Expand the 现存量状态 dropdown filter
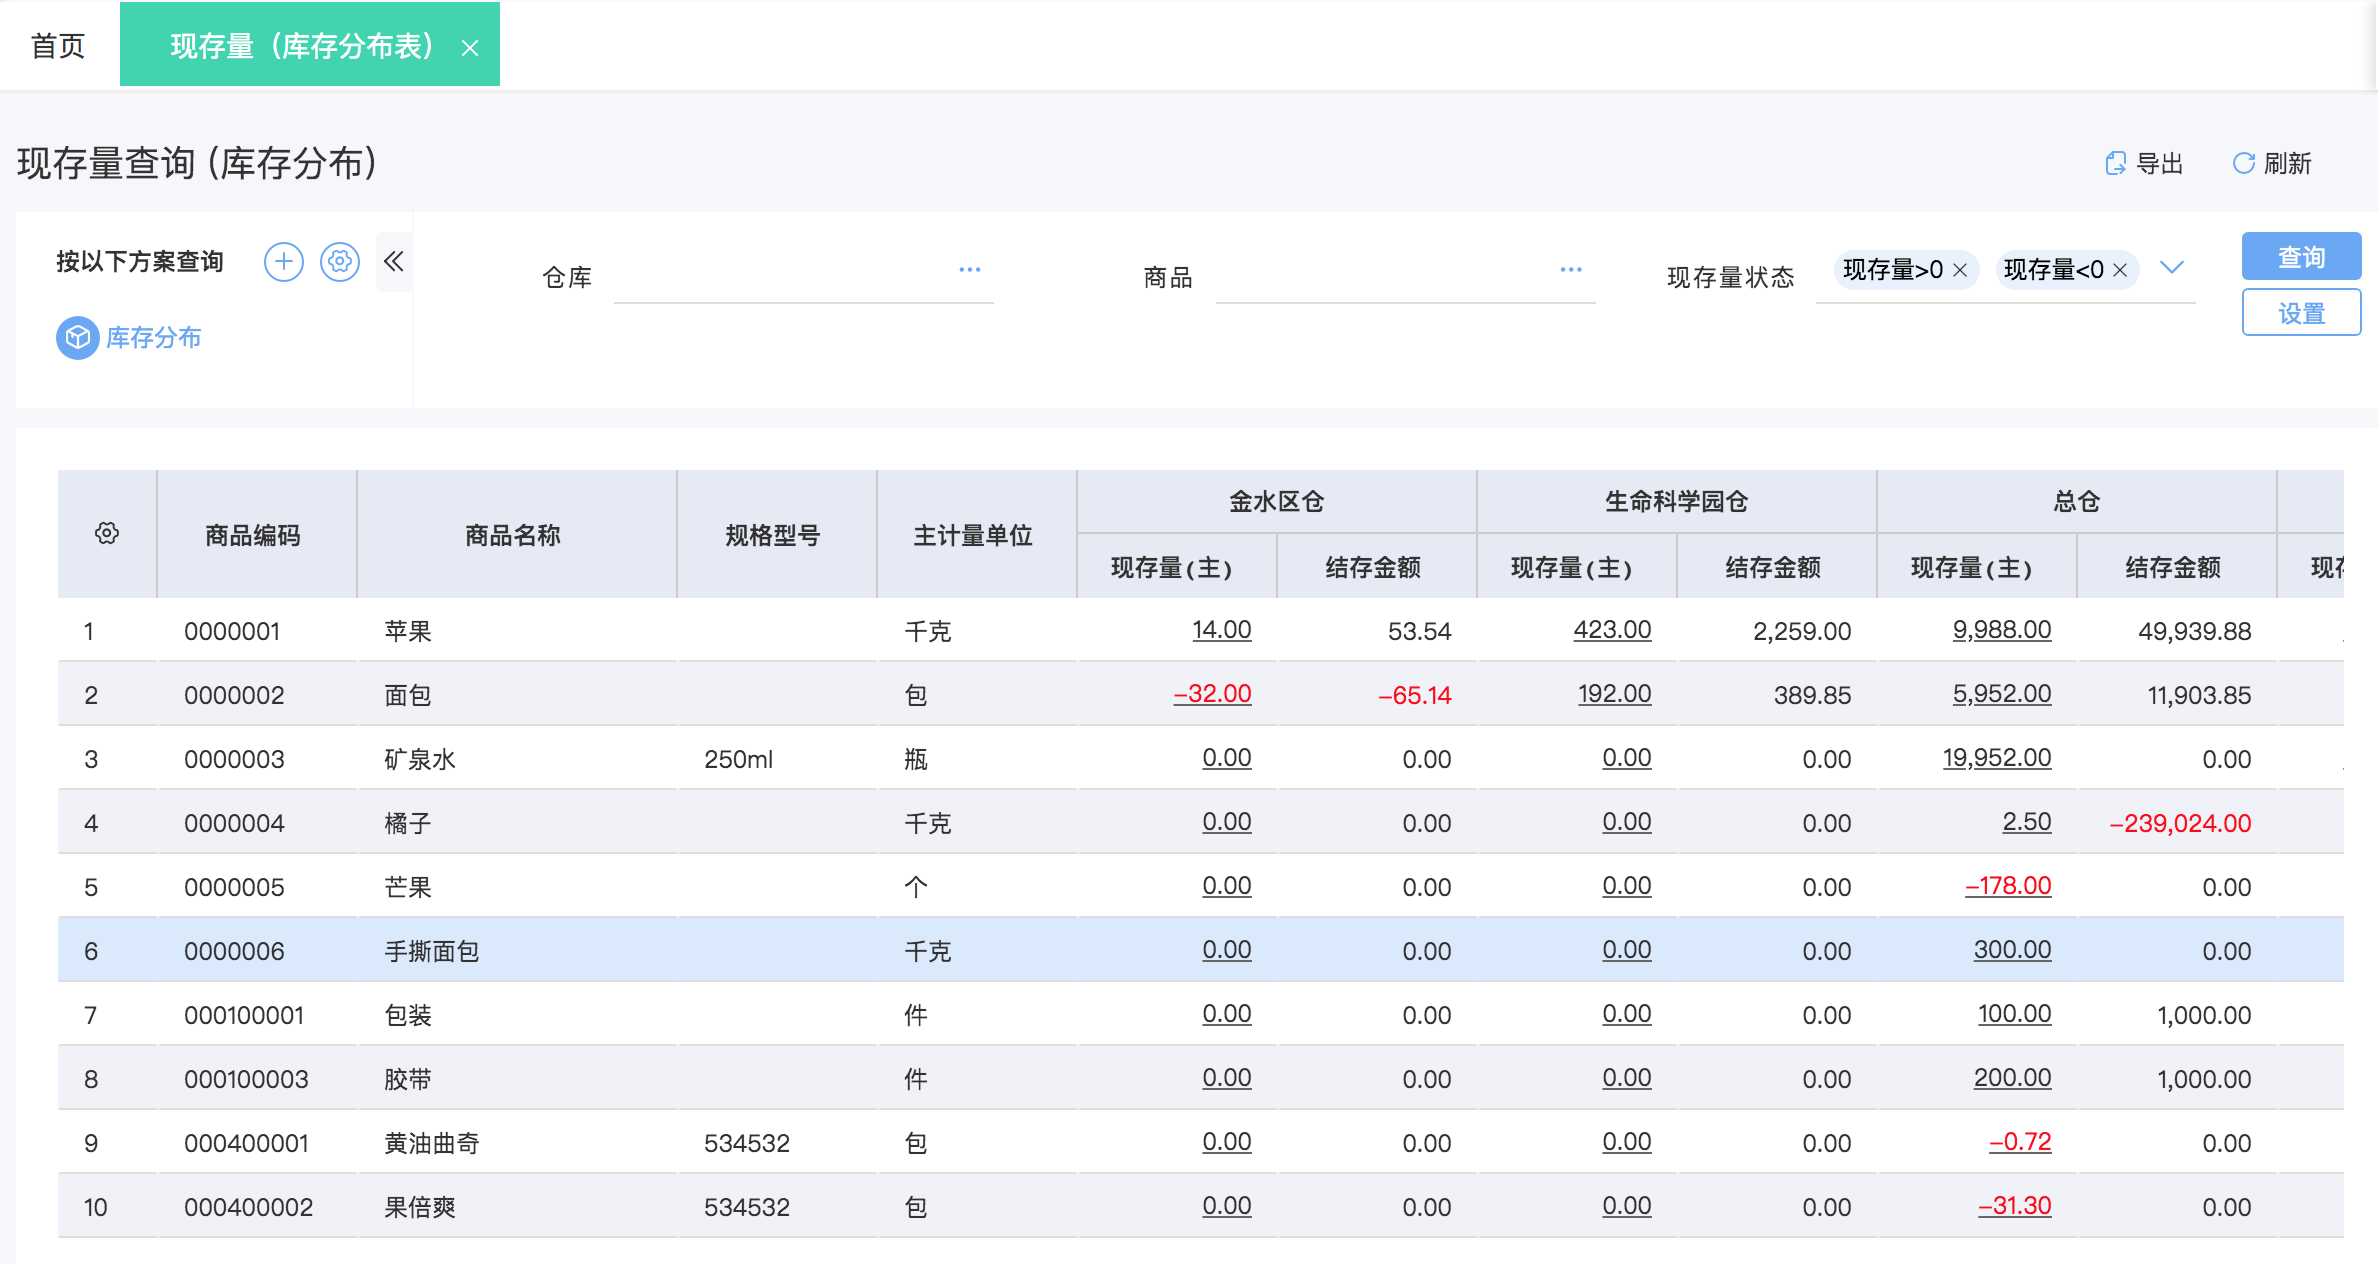The width and height of the screenshot is (2378, 1264). click(2178, 270)
